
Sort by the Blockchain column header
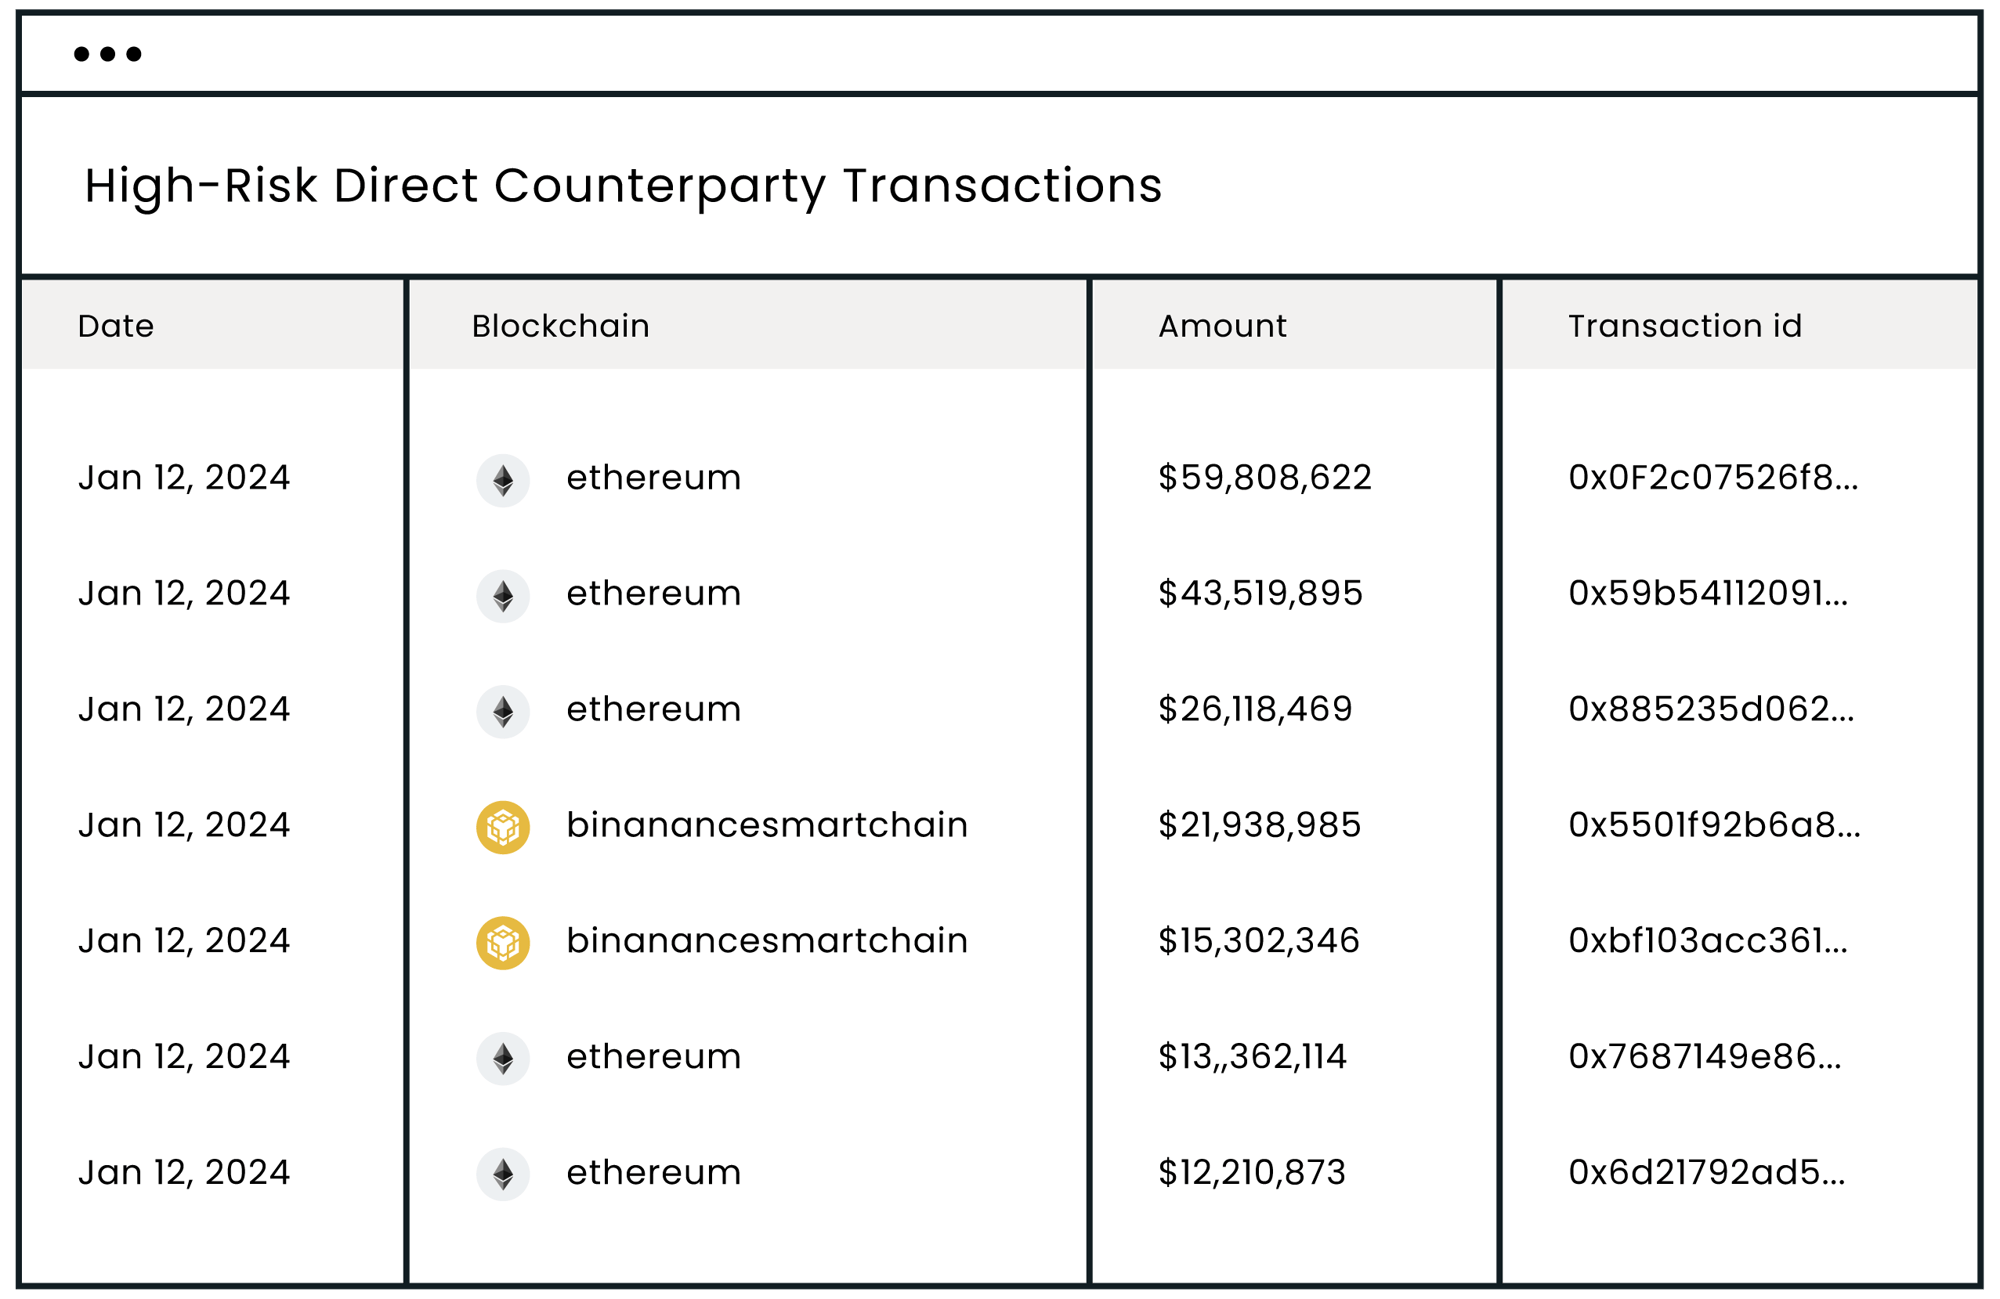coord(561,326)
